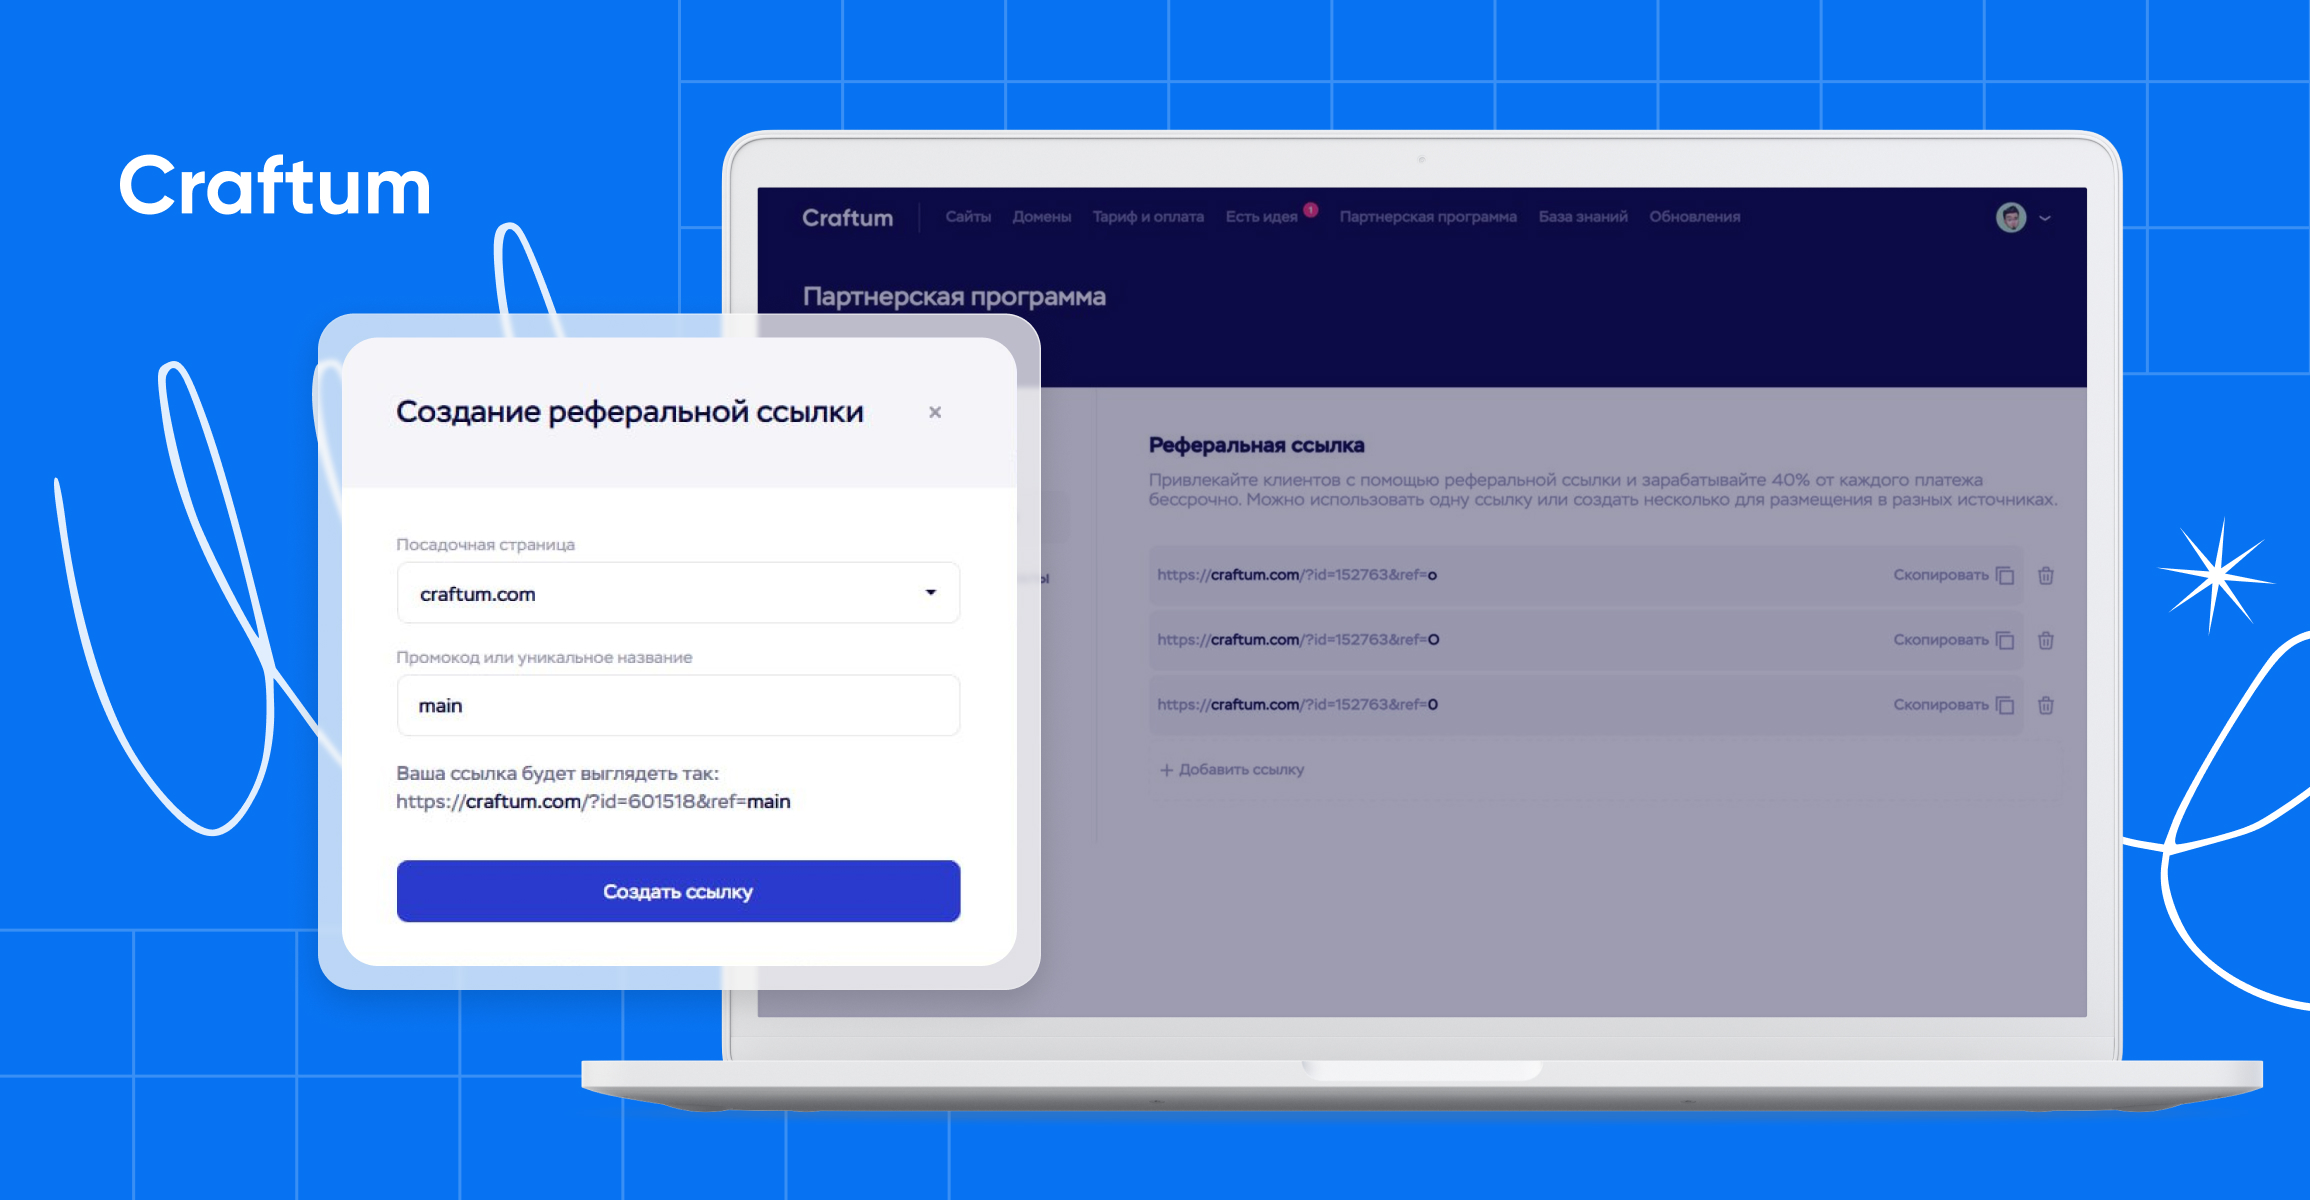Click Создать ссылку button
Screen dimensions: 2310x1200
(678, 888)
